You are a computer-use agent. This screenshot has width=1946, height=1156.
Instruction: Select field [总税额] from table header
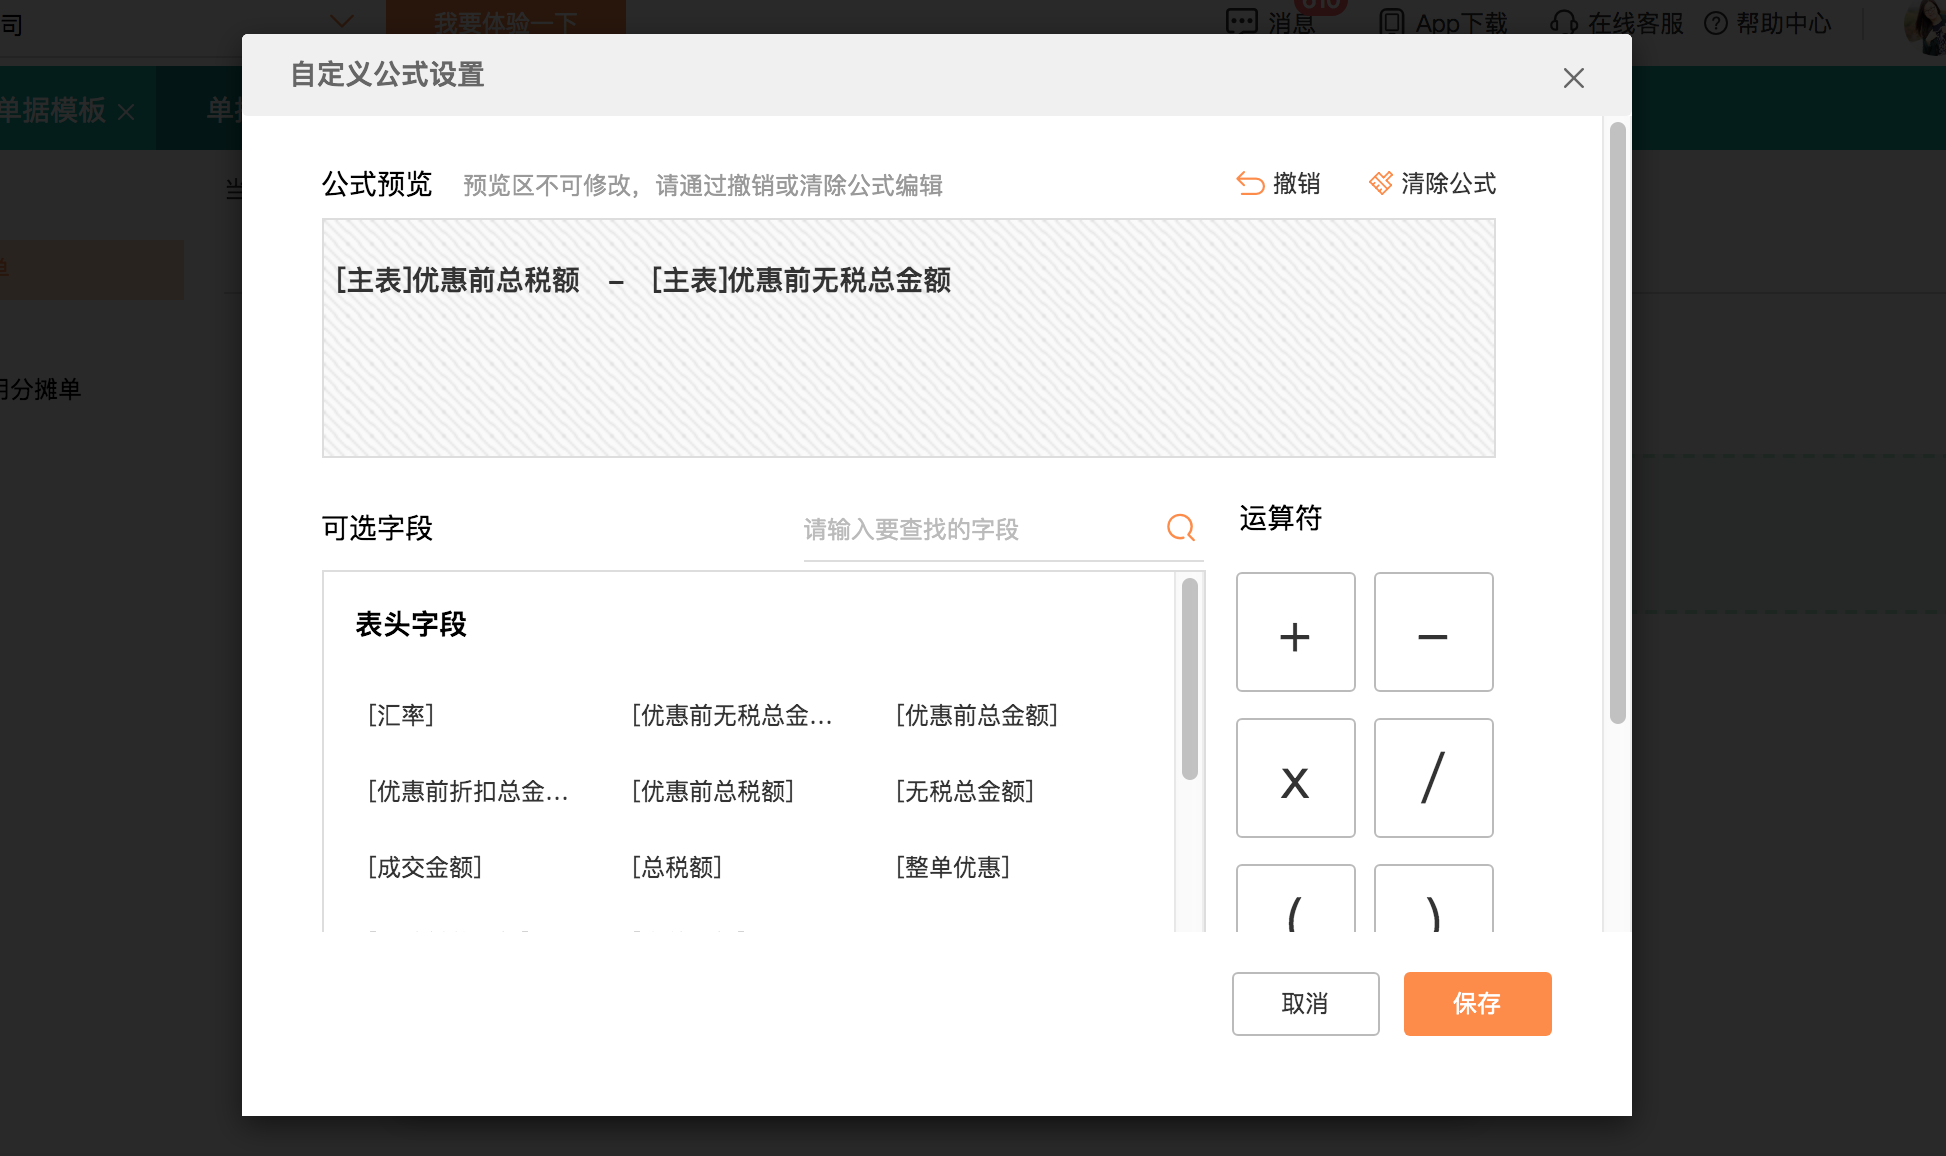[x=677, y=866]
